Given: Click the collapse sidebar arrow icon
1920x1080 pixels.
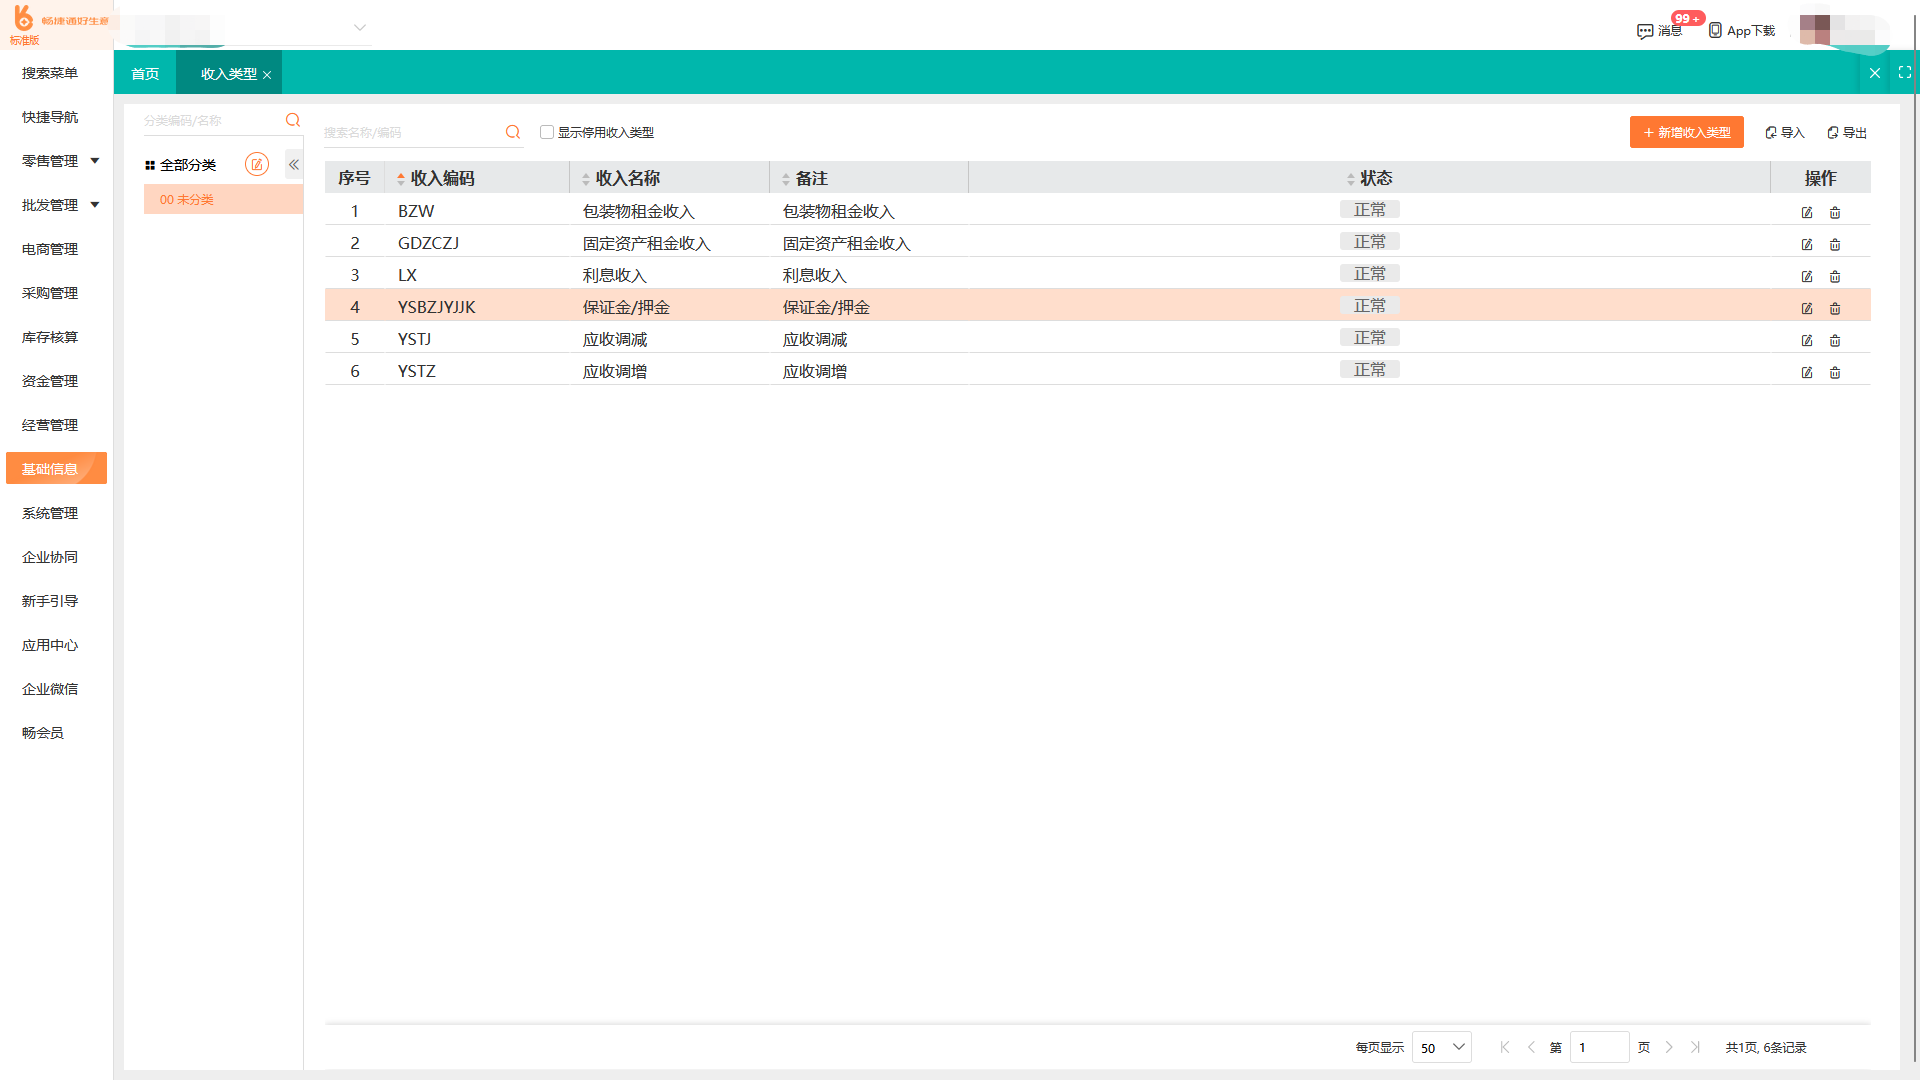Looking at the screenshot, I should [293, 164].
